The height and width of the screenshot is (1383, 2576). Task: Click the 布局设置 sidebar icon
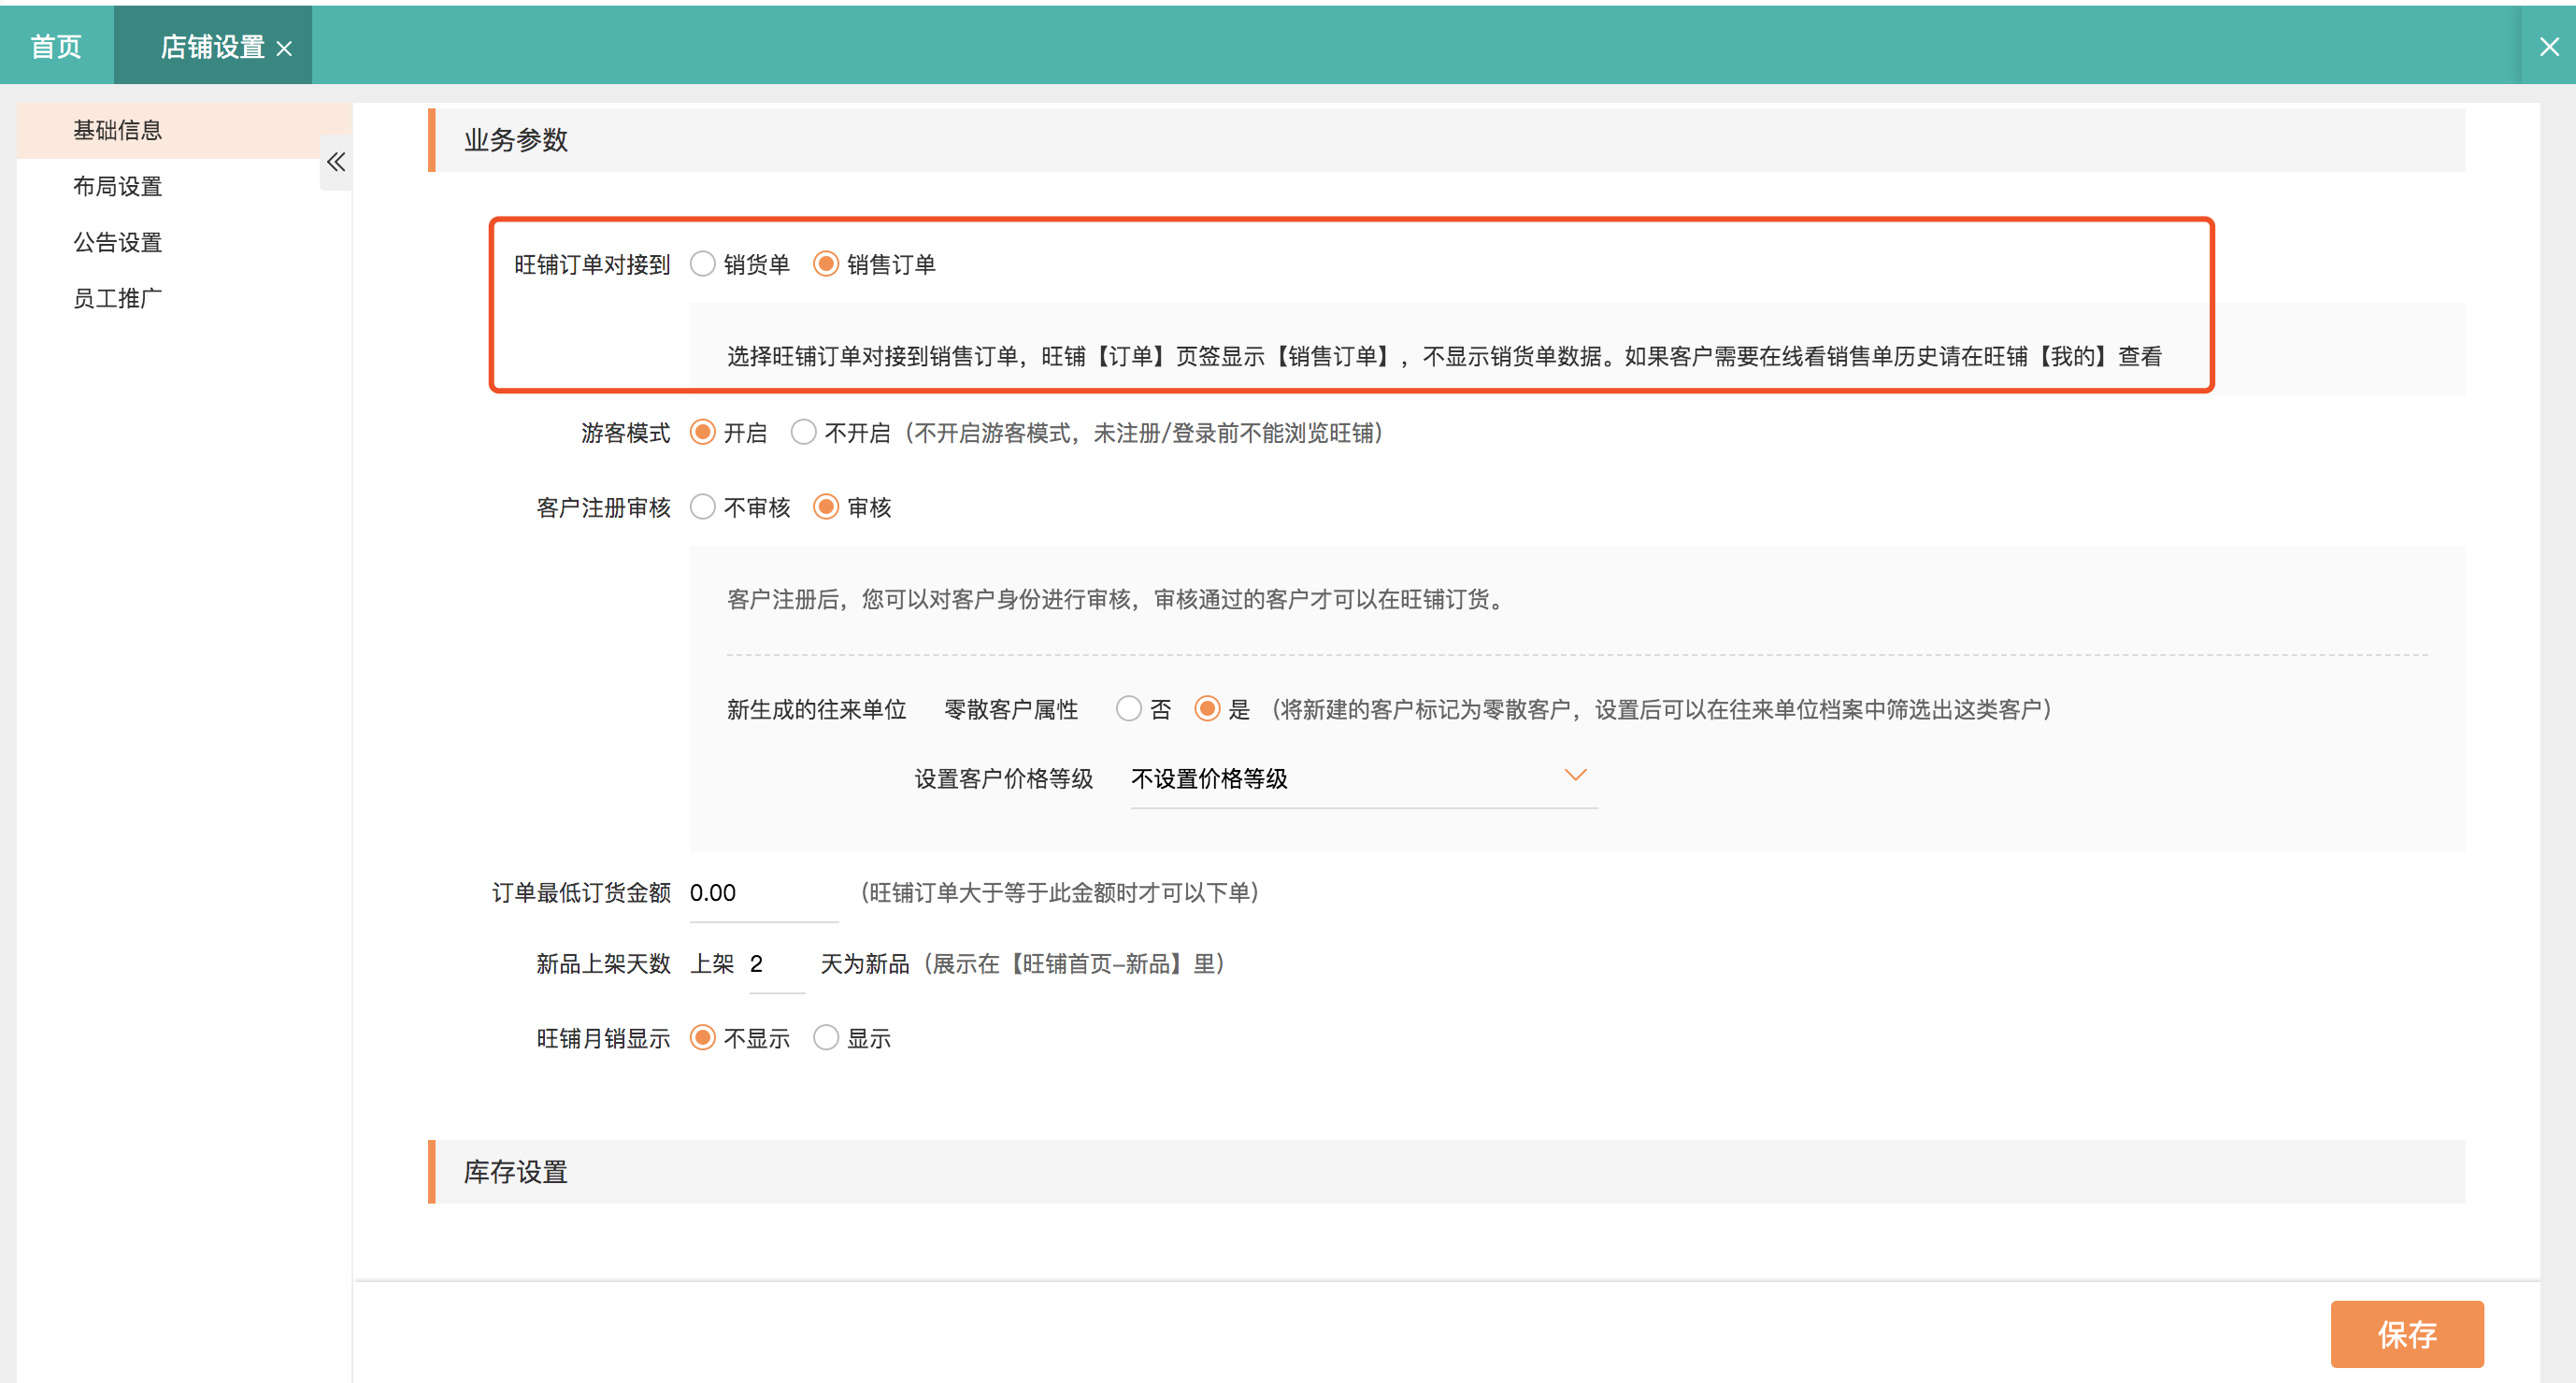(118, 184)
